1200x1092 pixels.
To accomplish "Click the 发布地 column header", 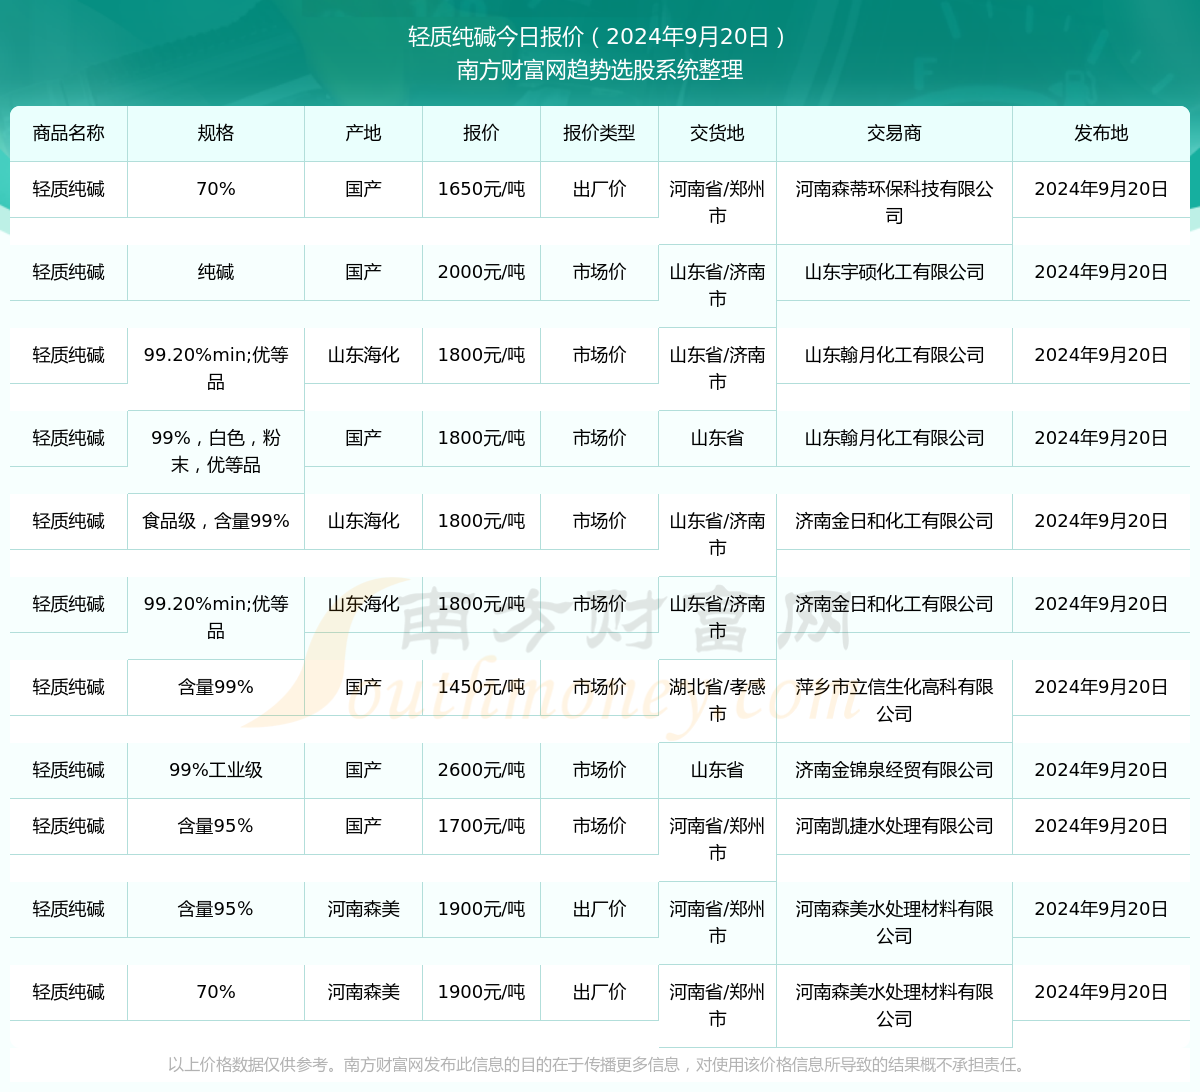I will coord(1100,133).
